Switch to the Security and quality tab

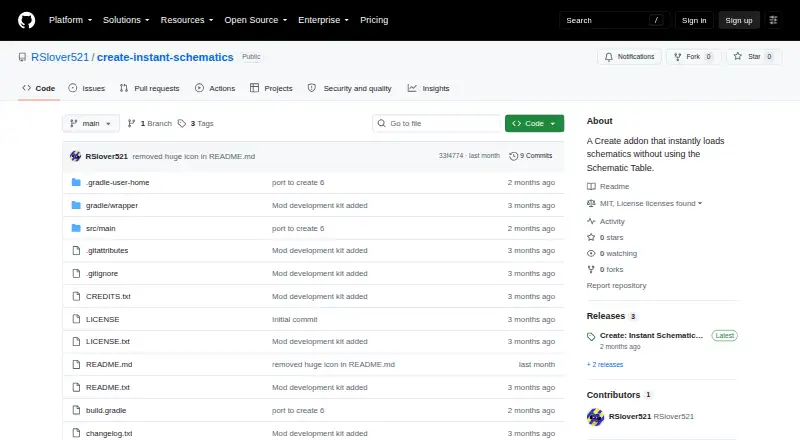[349, 88]
